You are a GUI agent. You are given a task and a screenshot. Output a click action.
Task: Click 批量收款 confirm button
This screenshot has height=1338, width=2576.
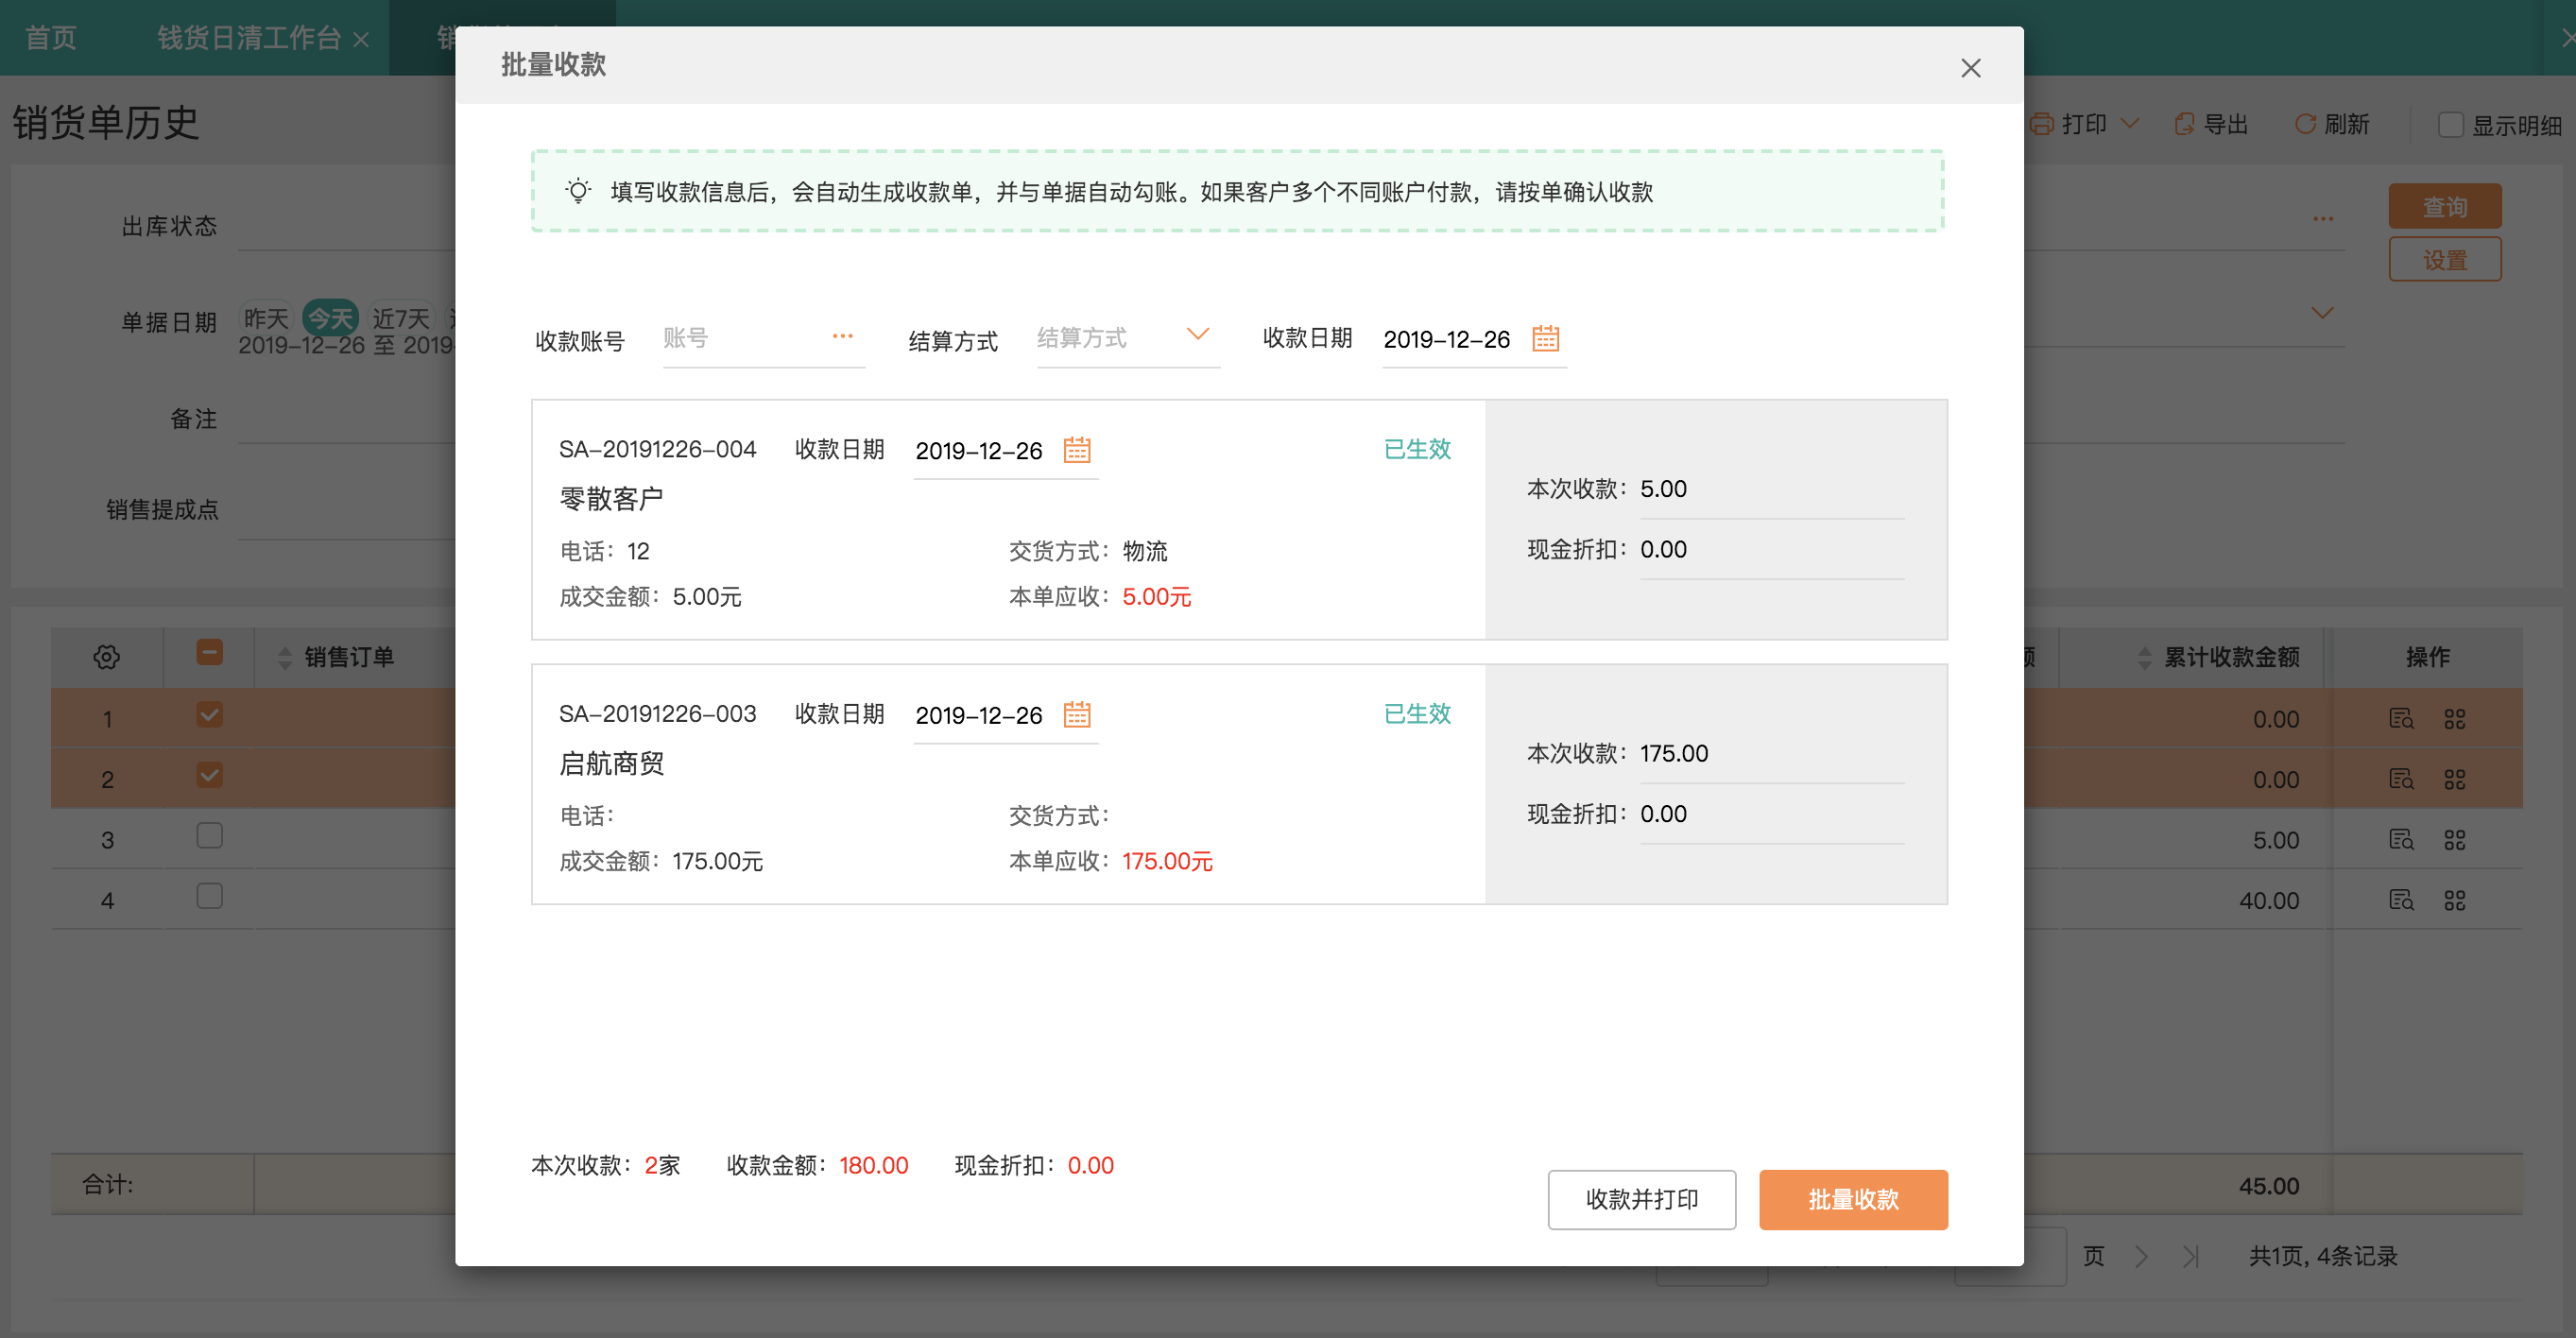click(1855, 1198)
